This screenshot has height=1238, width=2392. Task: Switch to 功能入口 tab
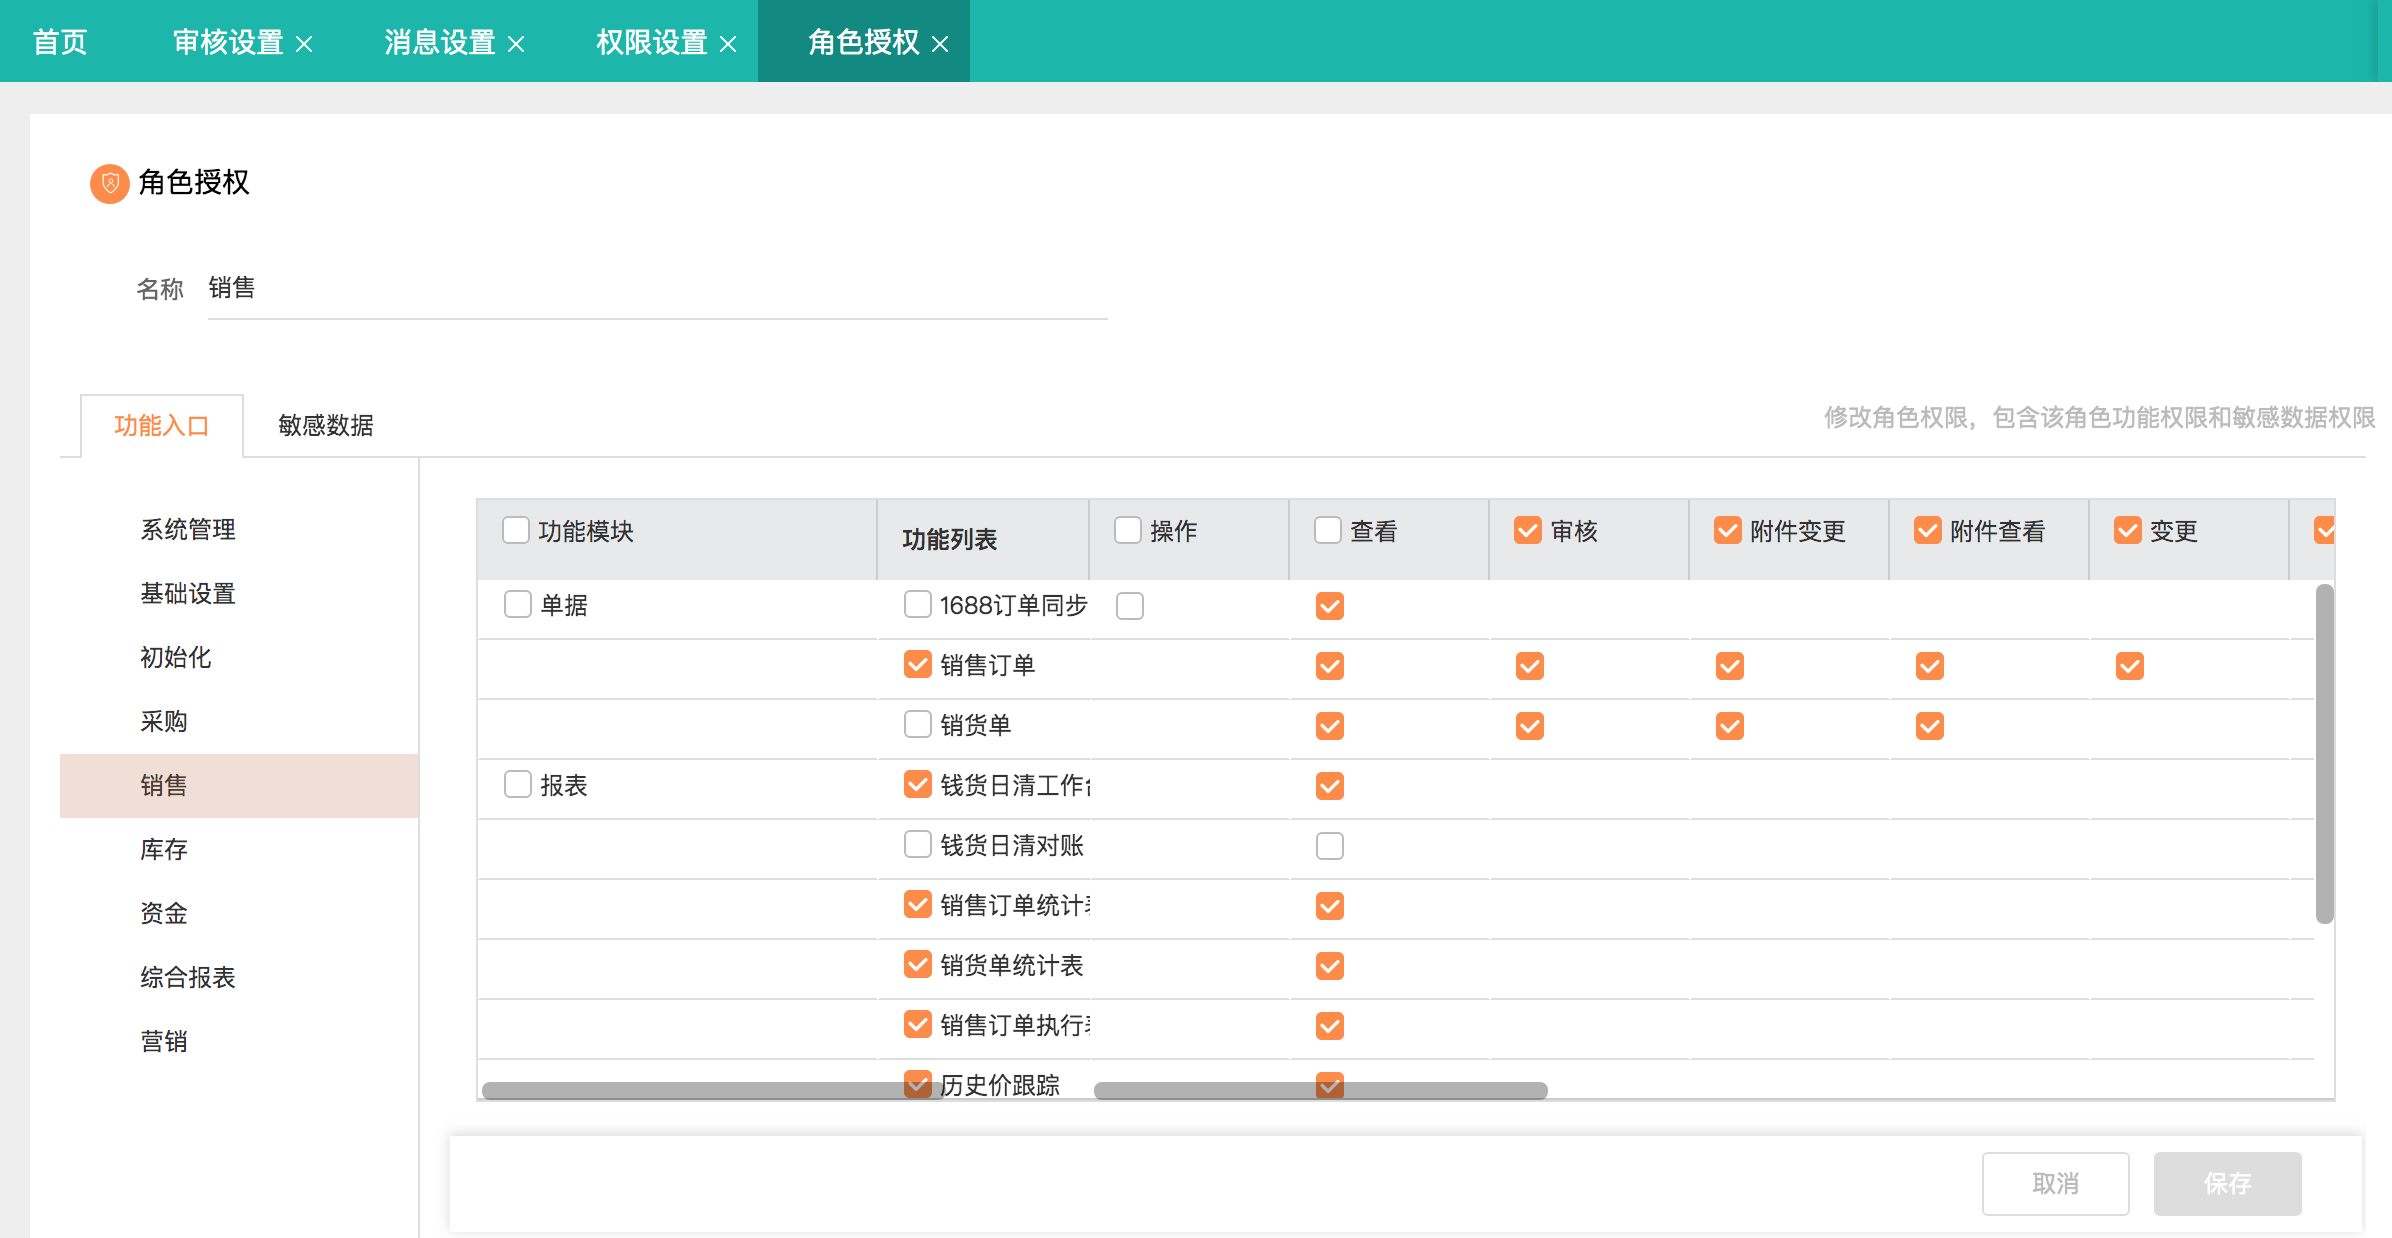pyautogui.click(x=159, y=422)
